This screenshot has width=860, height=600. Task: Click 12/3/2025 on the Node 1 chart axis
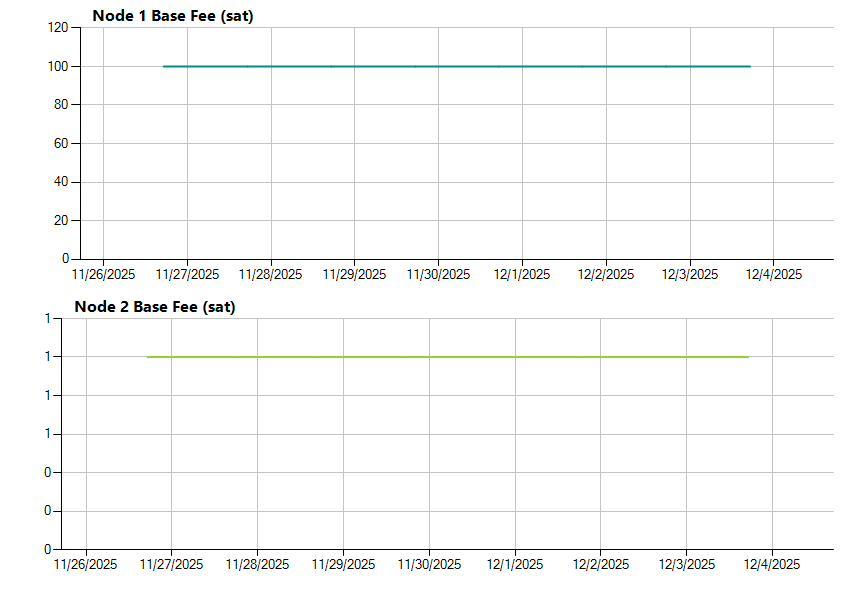[689, 274]
